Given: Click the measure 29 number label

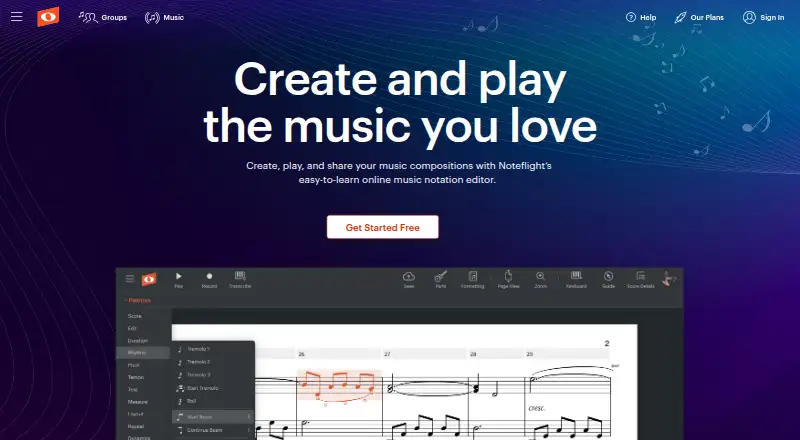Looking at the screenshot, I should tap(530, 354).
